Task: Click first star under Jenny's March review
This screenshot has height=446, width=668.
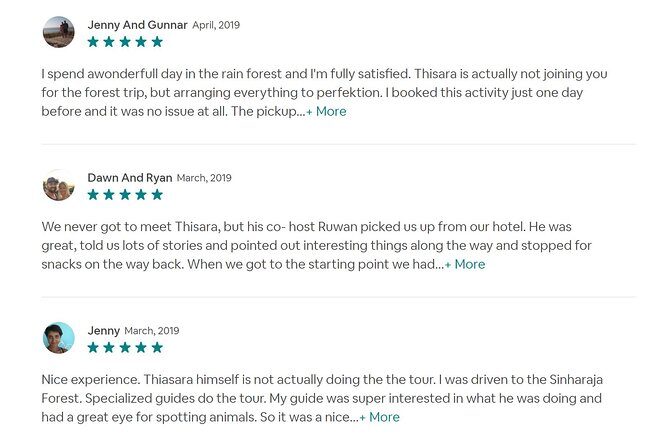Action: pos(93,348)
